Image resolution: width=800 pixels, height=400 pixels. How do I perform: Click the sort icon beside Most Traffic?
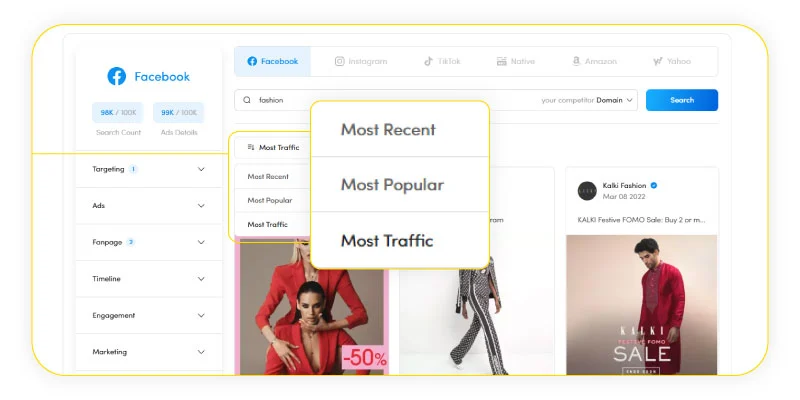coord(251,147)
